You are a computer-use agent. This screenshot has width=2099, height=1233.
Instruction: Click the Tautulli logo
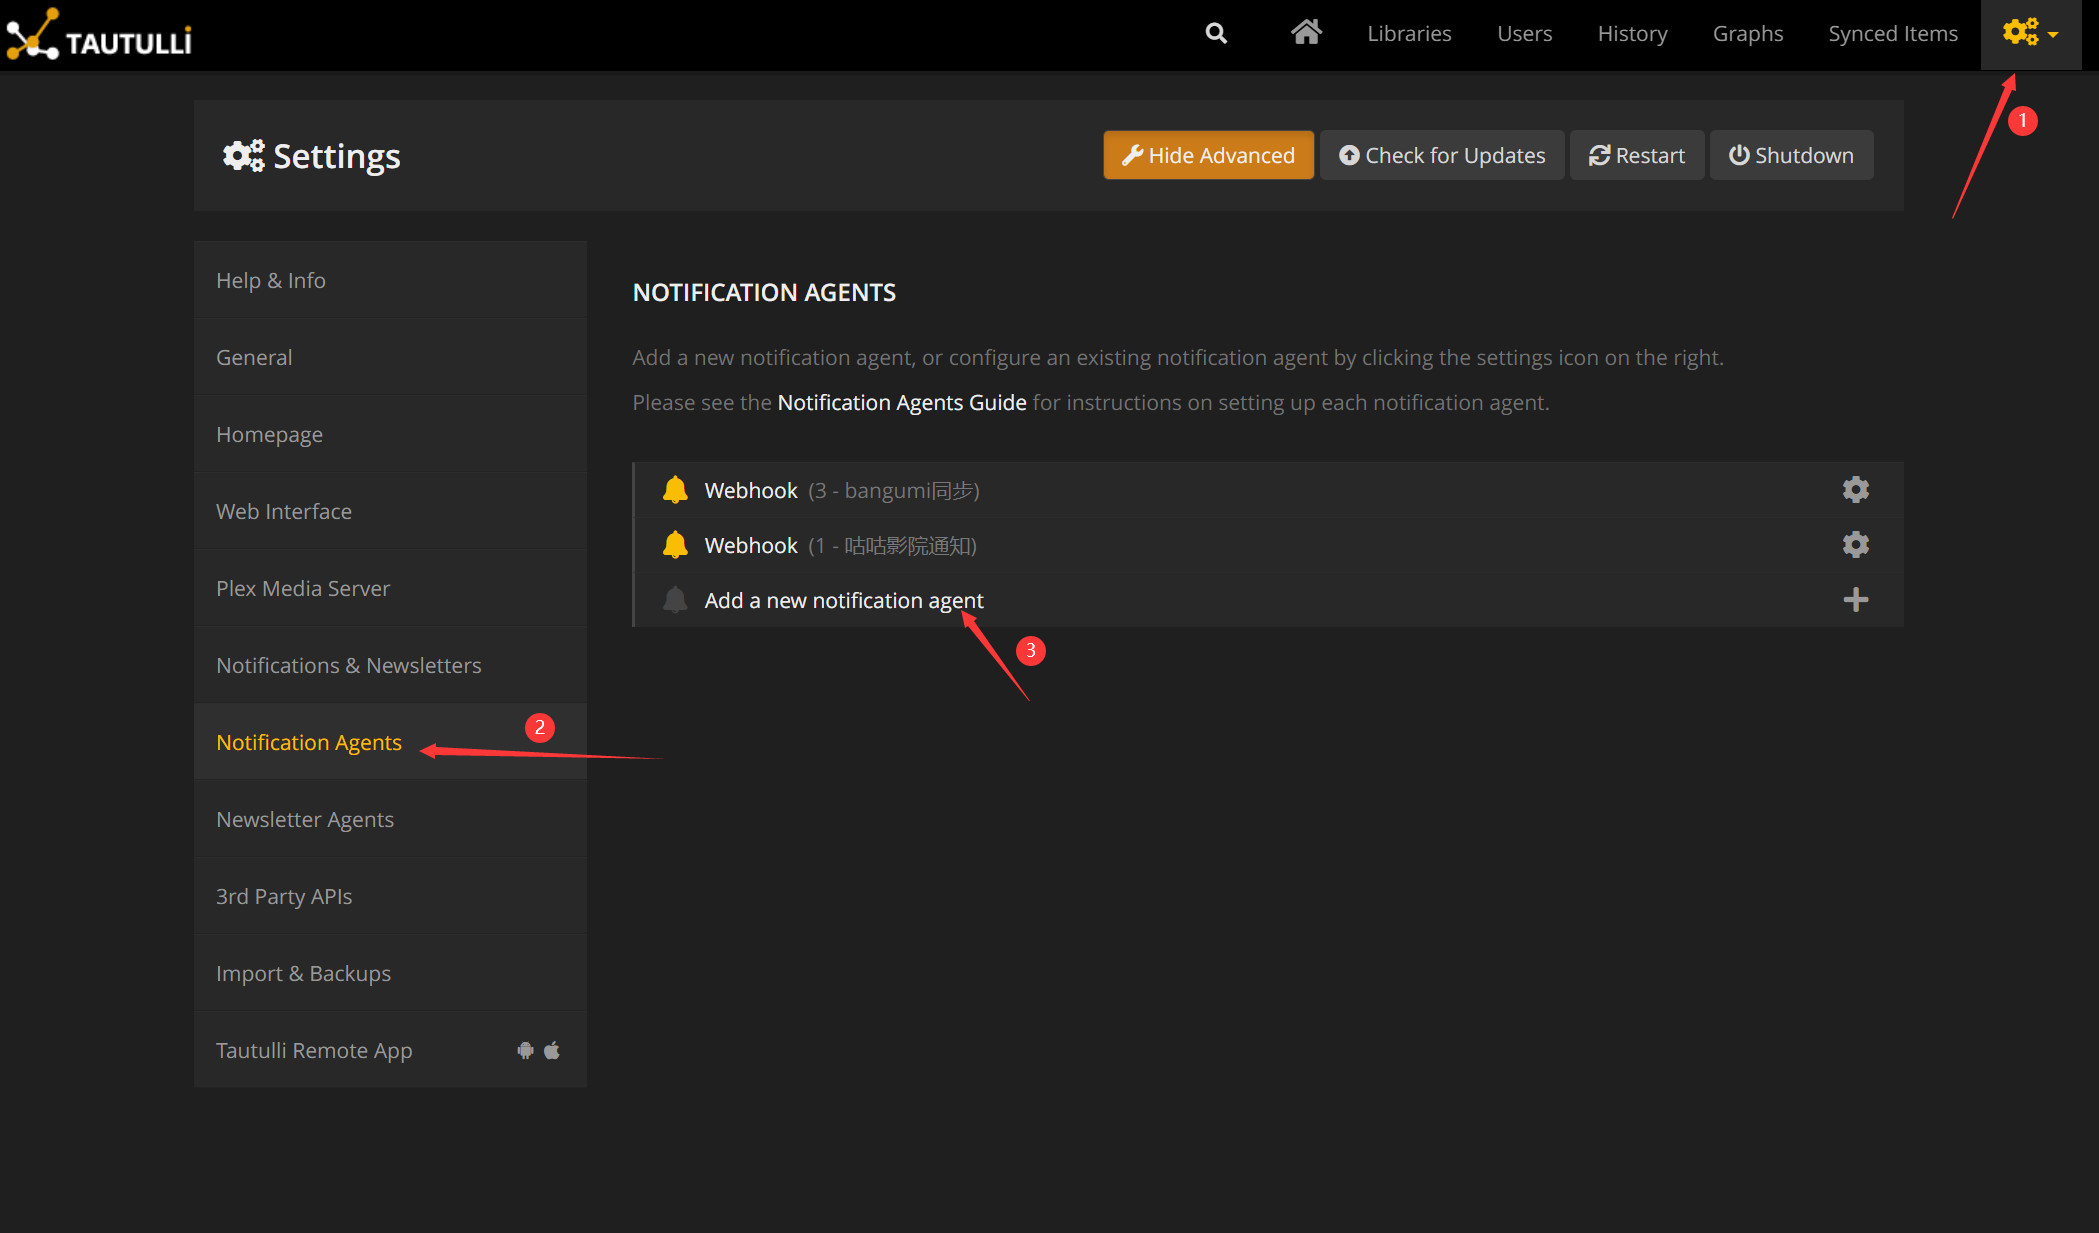point(98,35)
